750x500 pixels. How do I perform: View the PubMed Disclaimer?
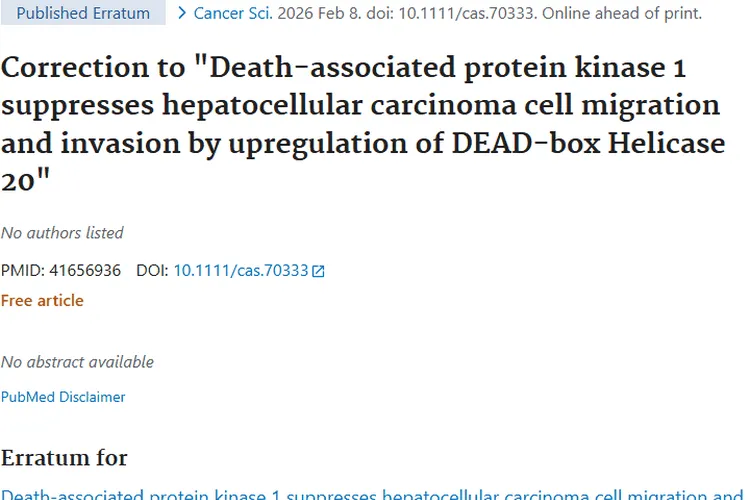(x=63, y=397)
